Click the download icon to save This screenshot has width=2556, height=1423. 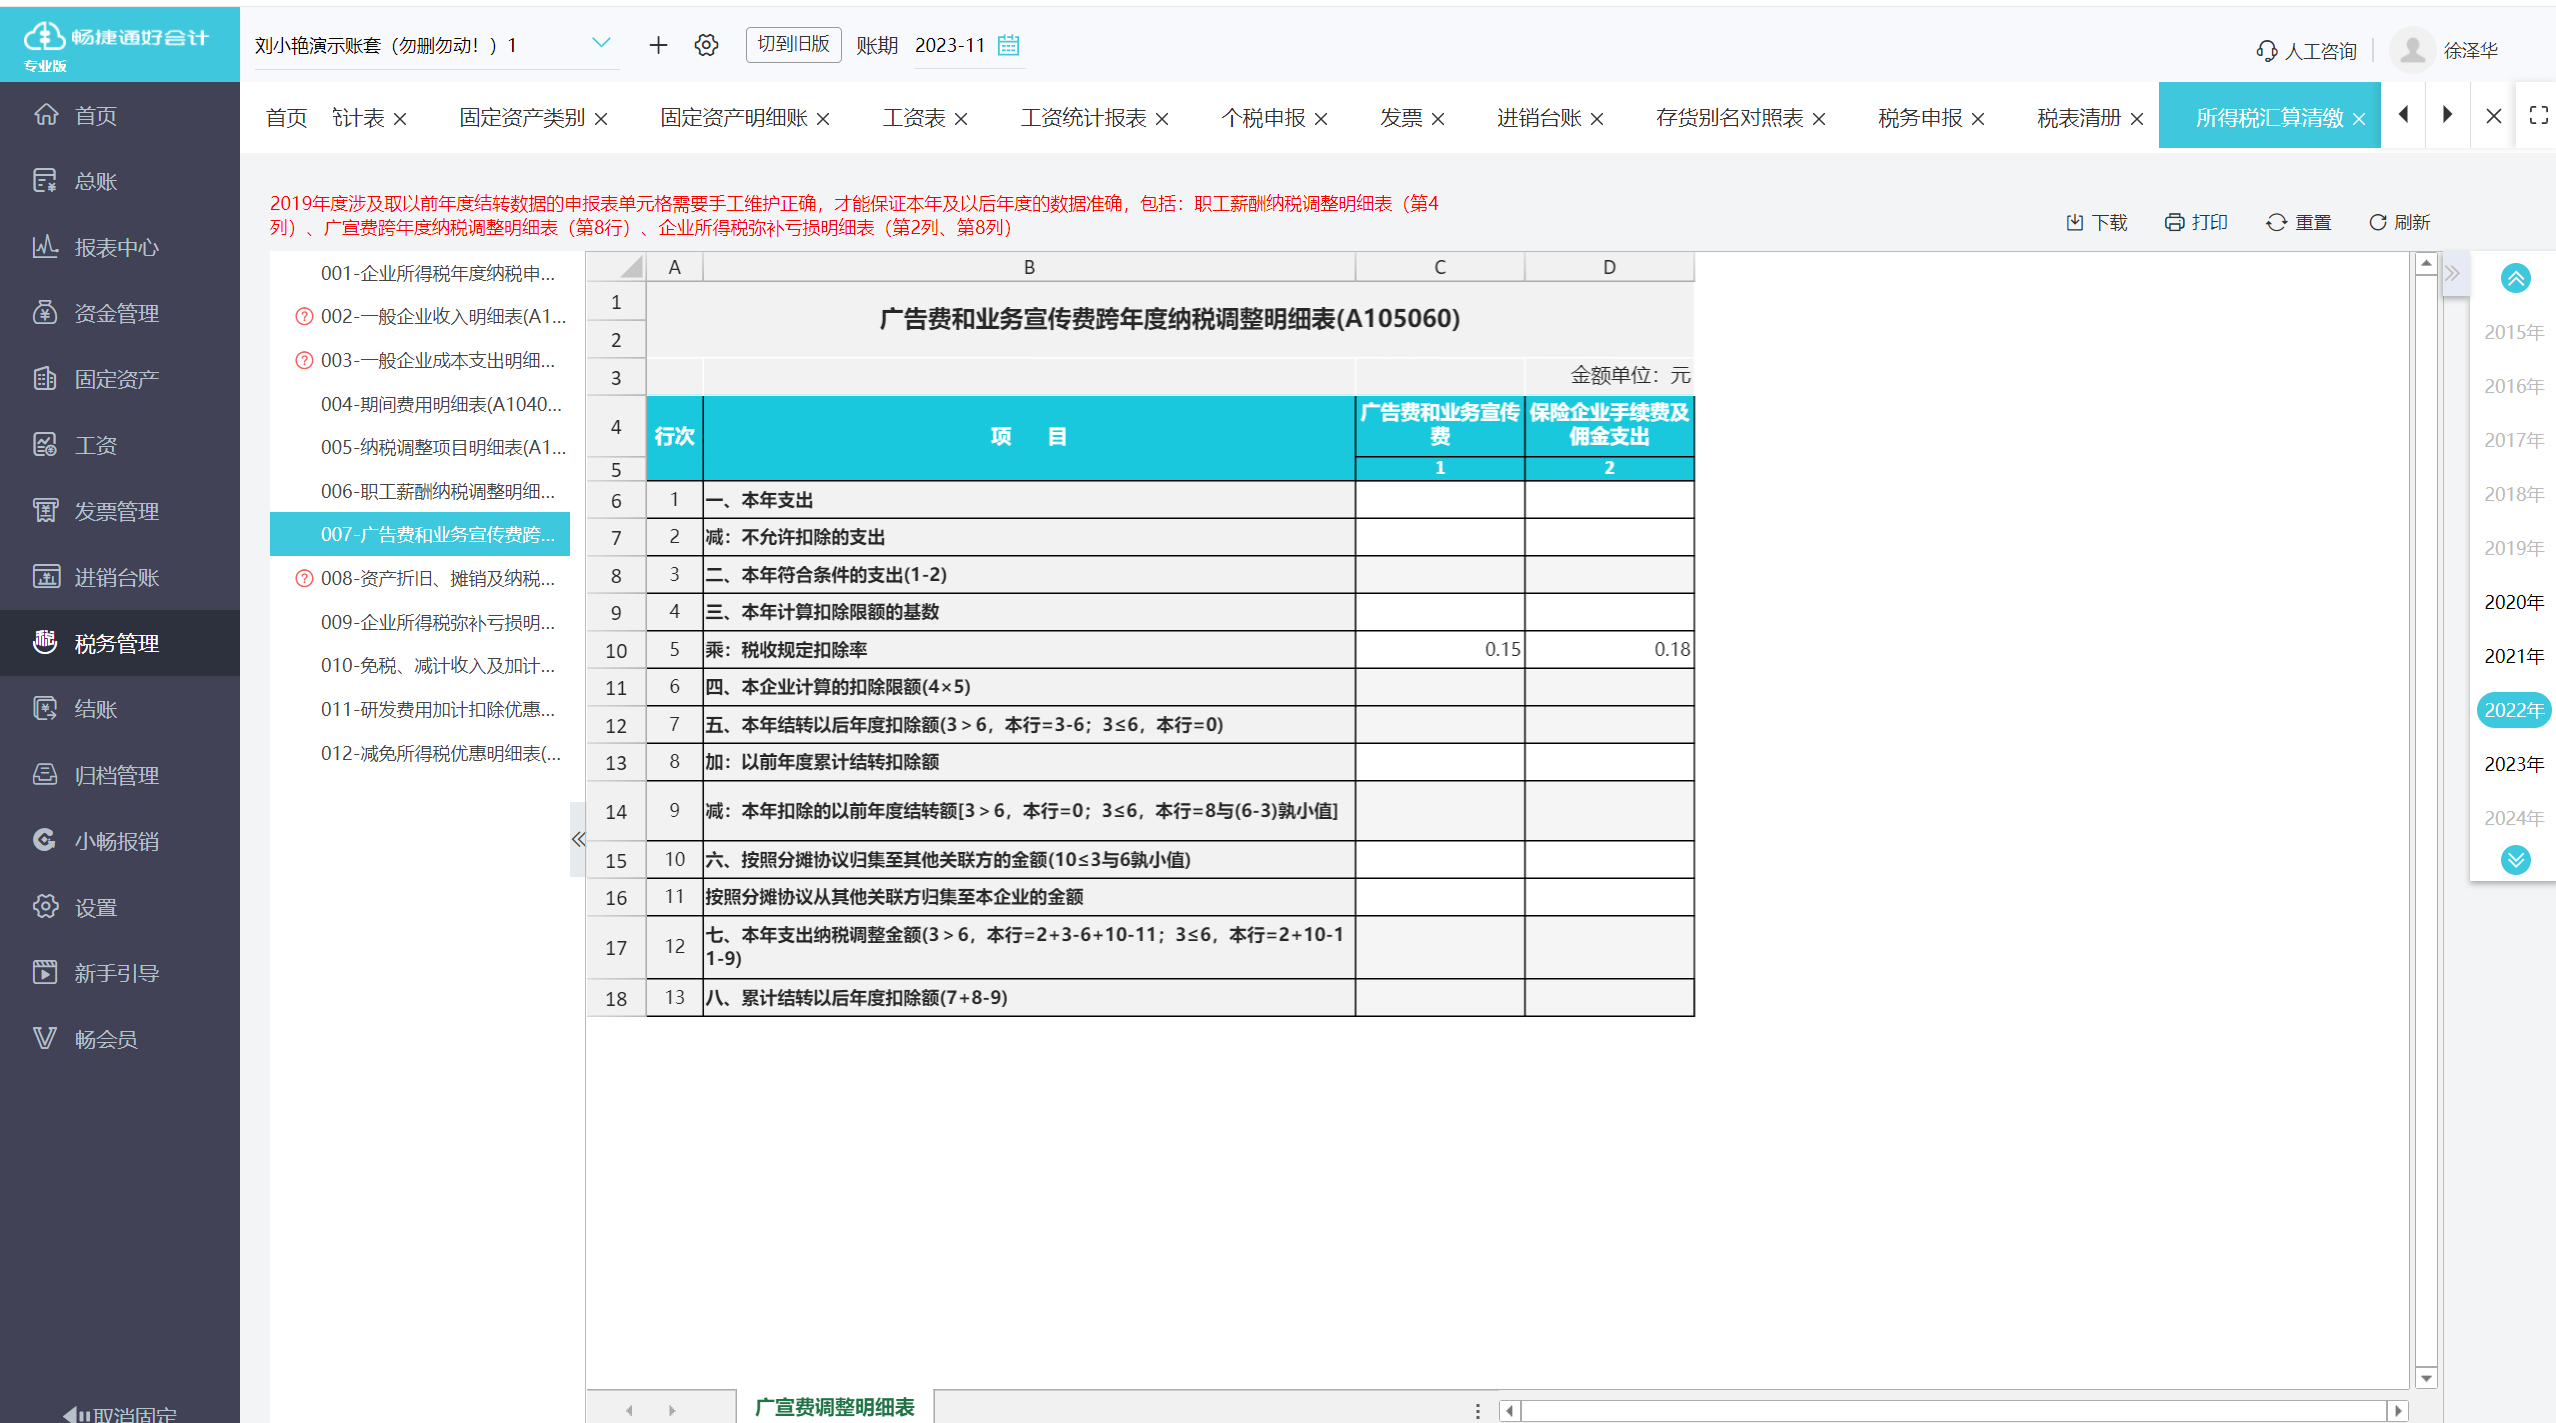coord(2076,221)
